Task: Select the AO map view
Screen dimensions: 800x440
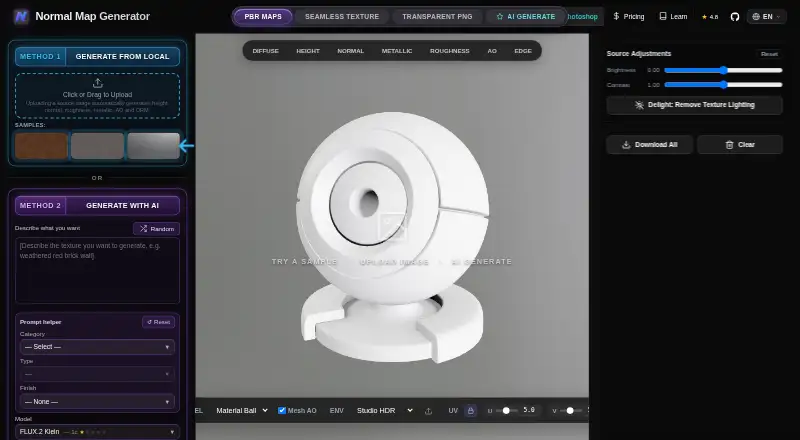Action: (x=492, y=51)
